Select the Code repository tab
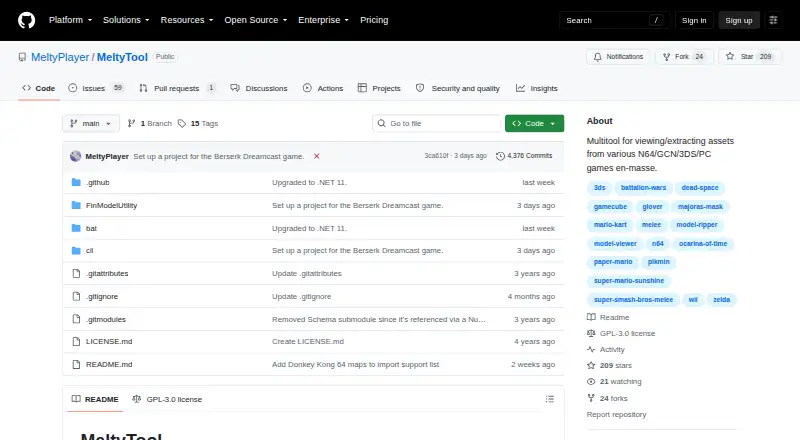 [x=39, y=88]
